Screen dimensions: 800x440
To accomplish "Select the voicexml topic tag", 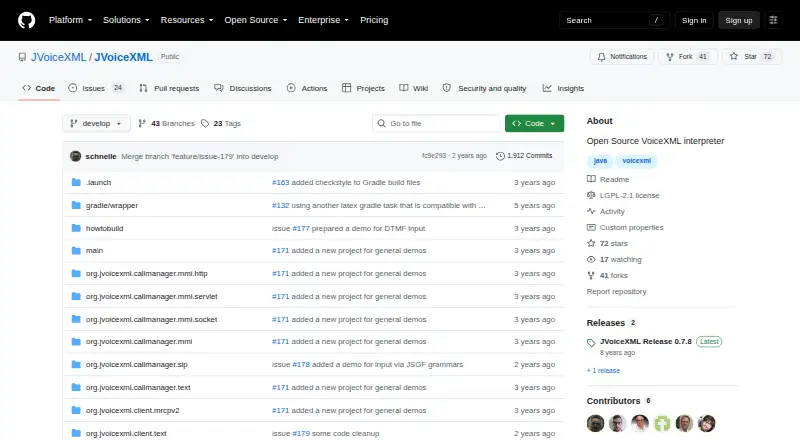I will pyautogui.click(x=636, y=161).
